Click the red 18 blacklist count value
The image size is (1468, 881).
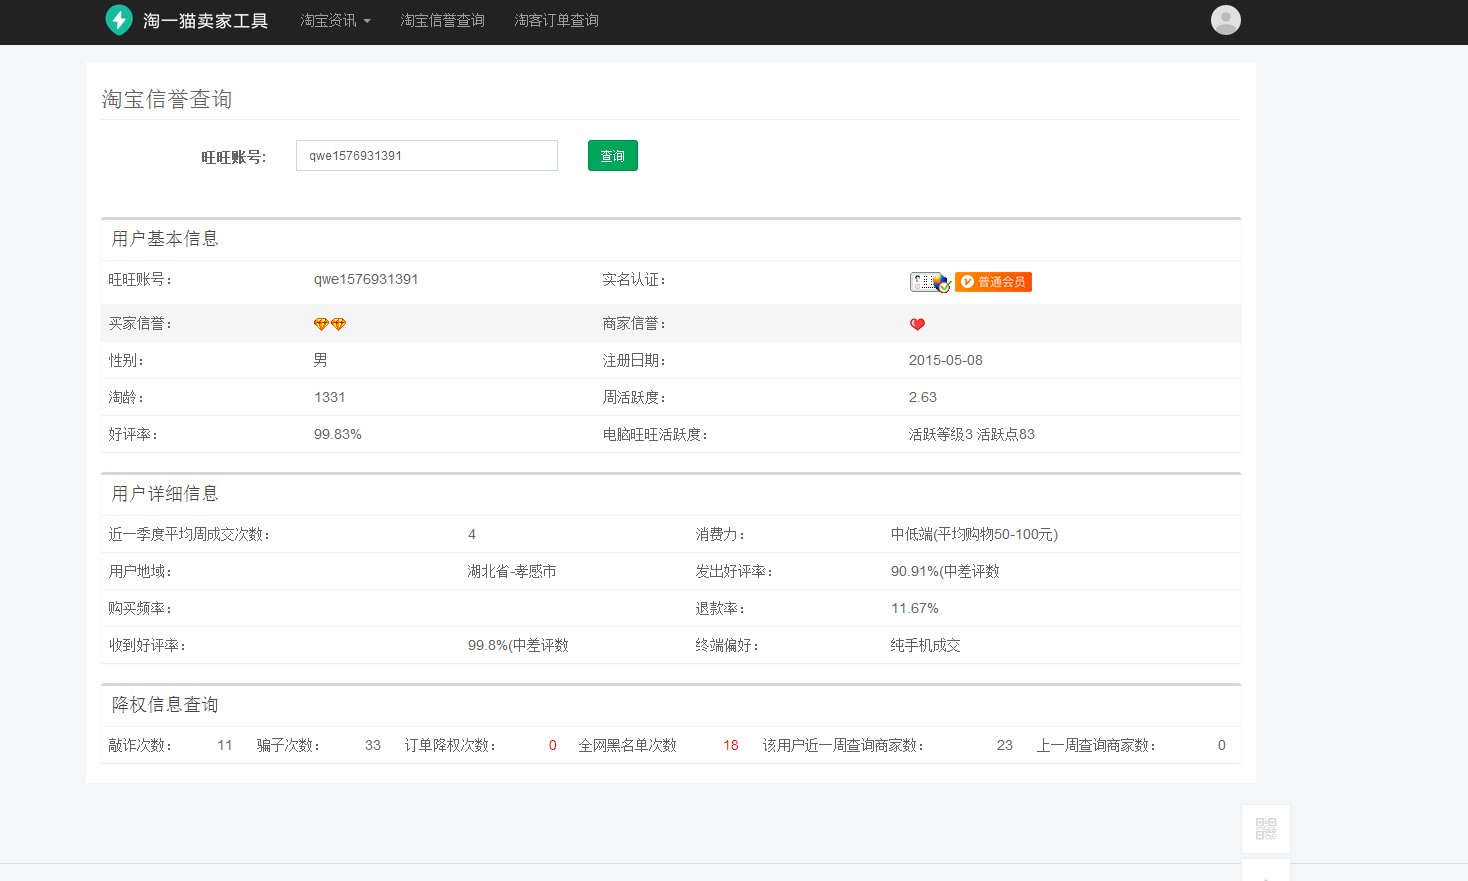[x=730, y=745]
